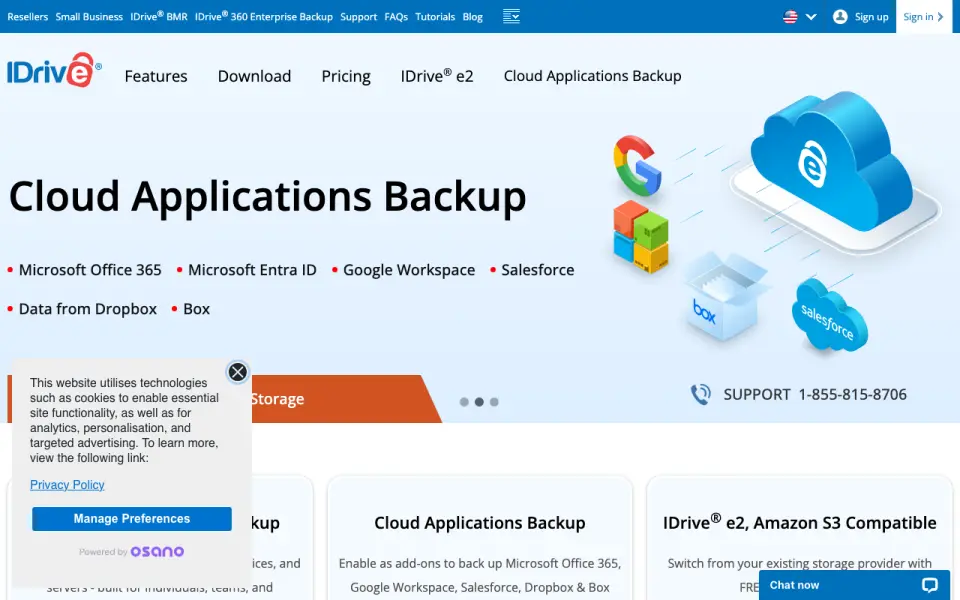960x600 pixels.
Task: Click the Salesforce cloud illustration
Action: (829, 317)
